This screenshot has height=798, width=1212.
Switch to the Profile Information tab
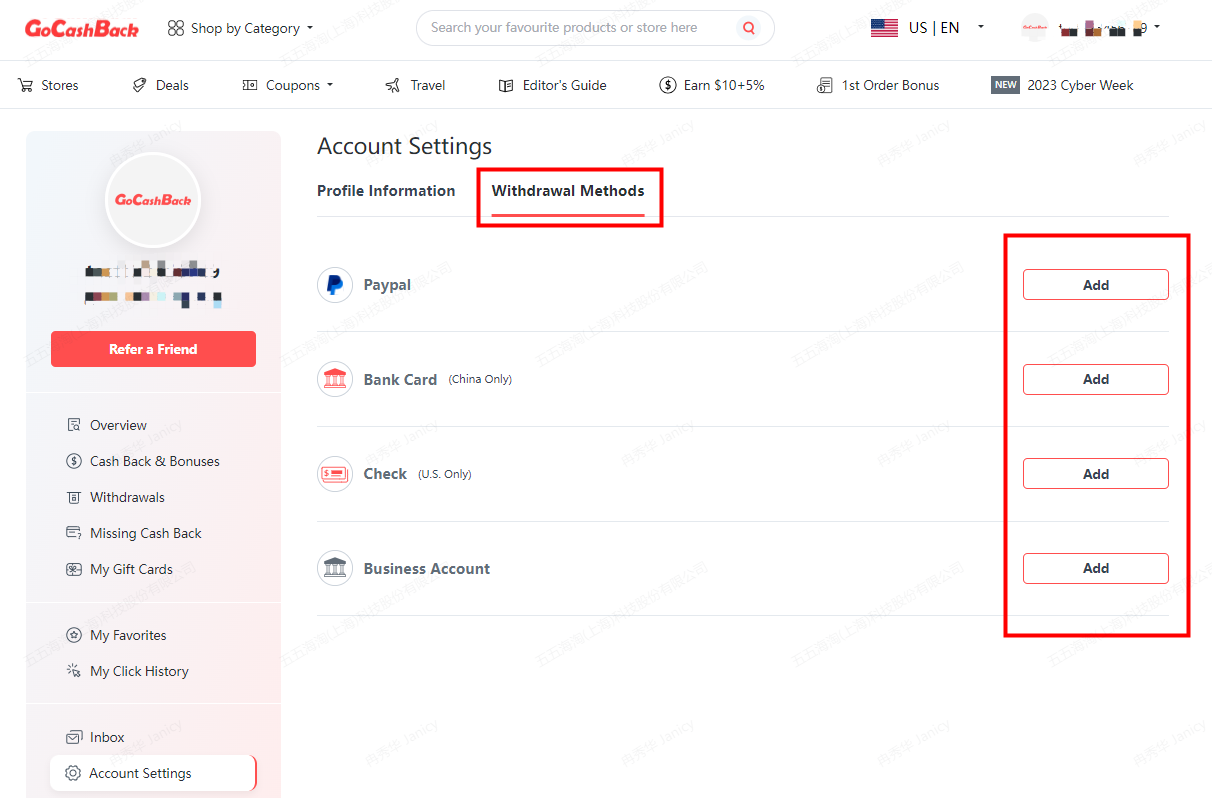(x=386, y=191)
